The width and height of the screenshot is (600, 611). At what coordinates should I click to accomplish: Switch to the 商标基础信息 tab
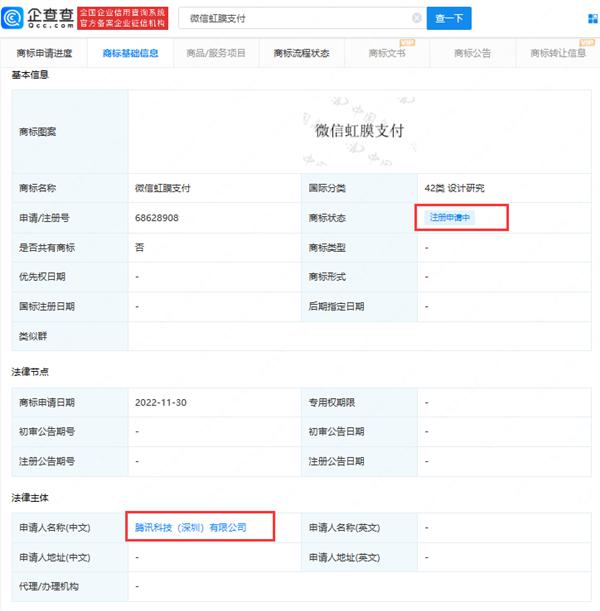click(x=129, y=53)
